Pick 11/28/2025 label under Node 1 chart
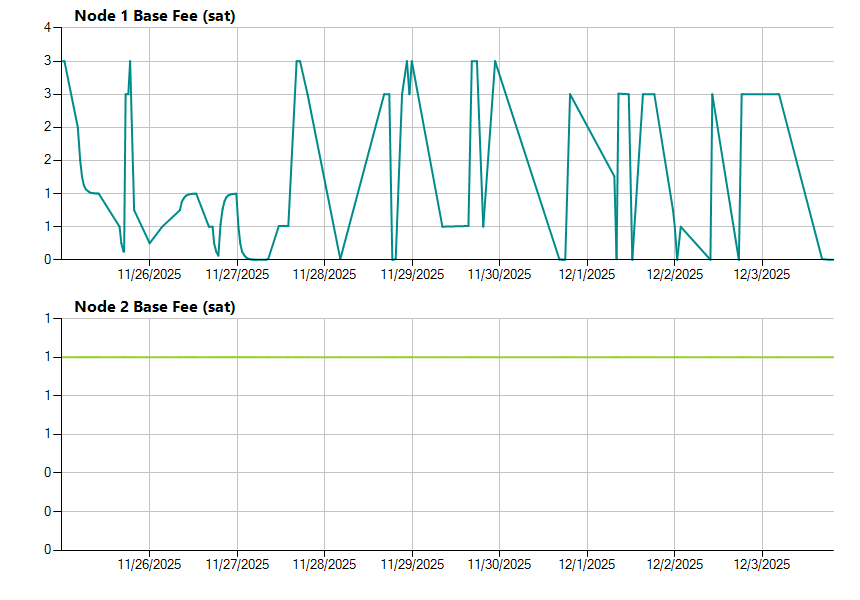The image size is (860, 600). tap(325, 273)
